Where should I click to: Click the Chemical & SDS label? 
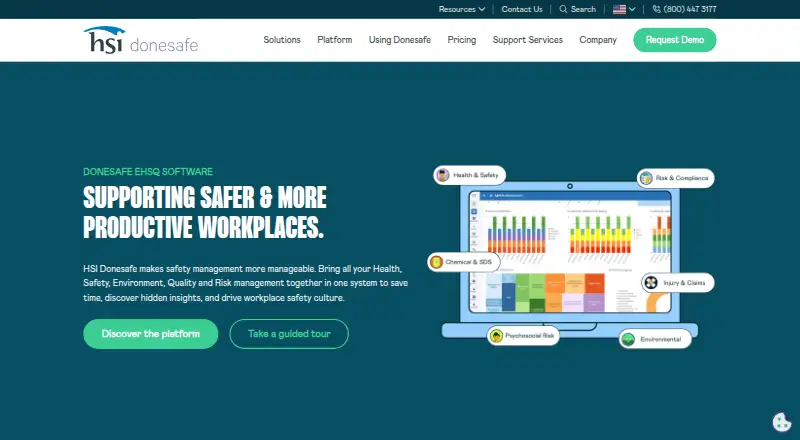point(468,262)
